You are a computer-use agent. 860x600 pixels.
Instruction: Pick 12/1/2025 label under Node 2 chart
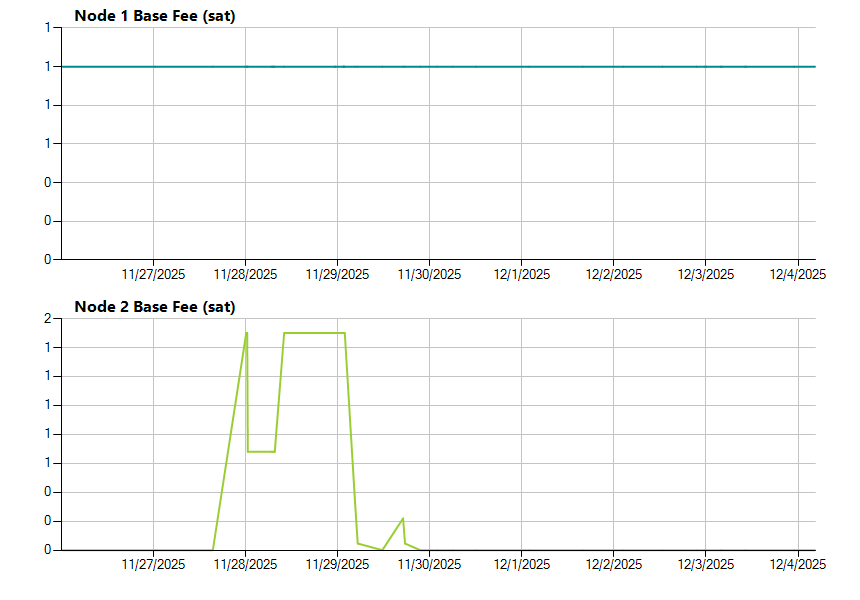coord(521,565)
